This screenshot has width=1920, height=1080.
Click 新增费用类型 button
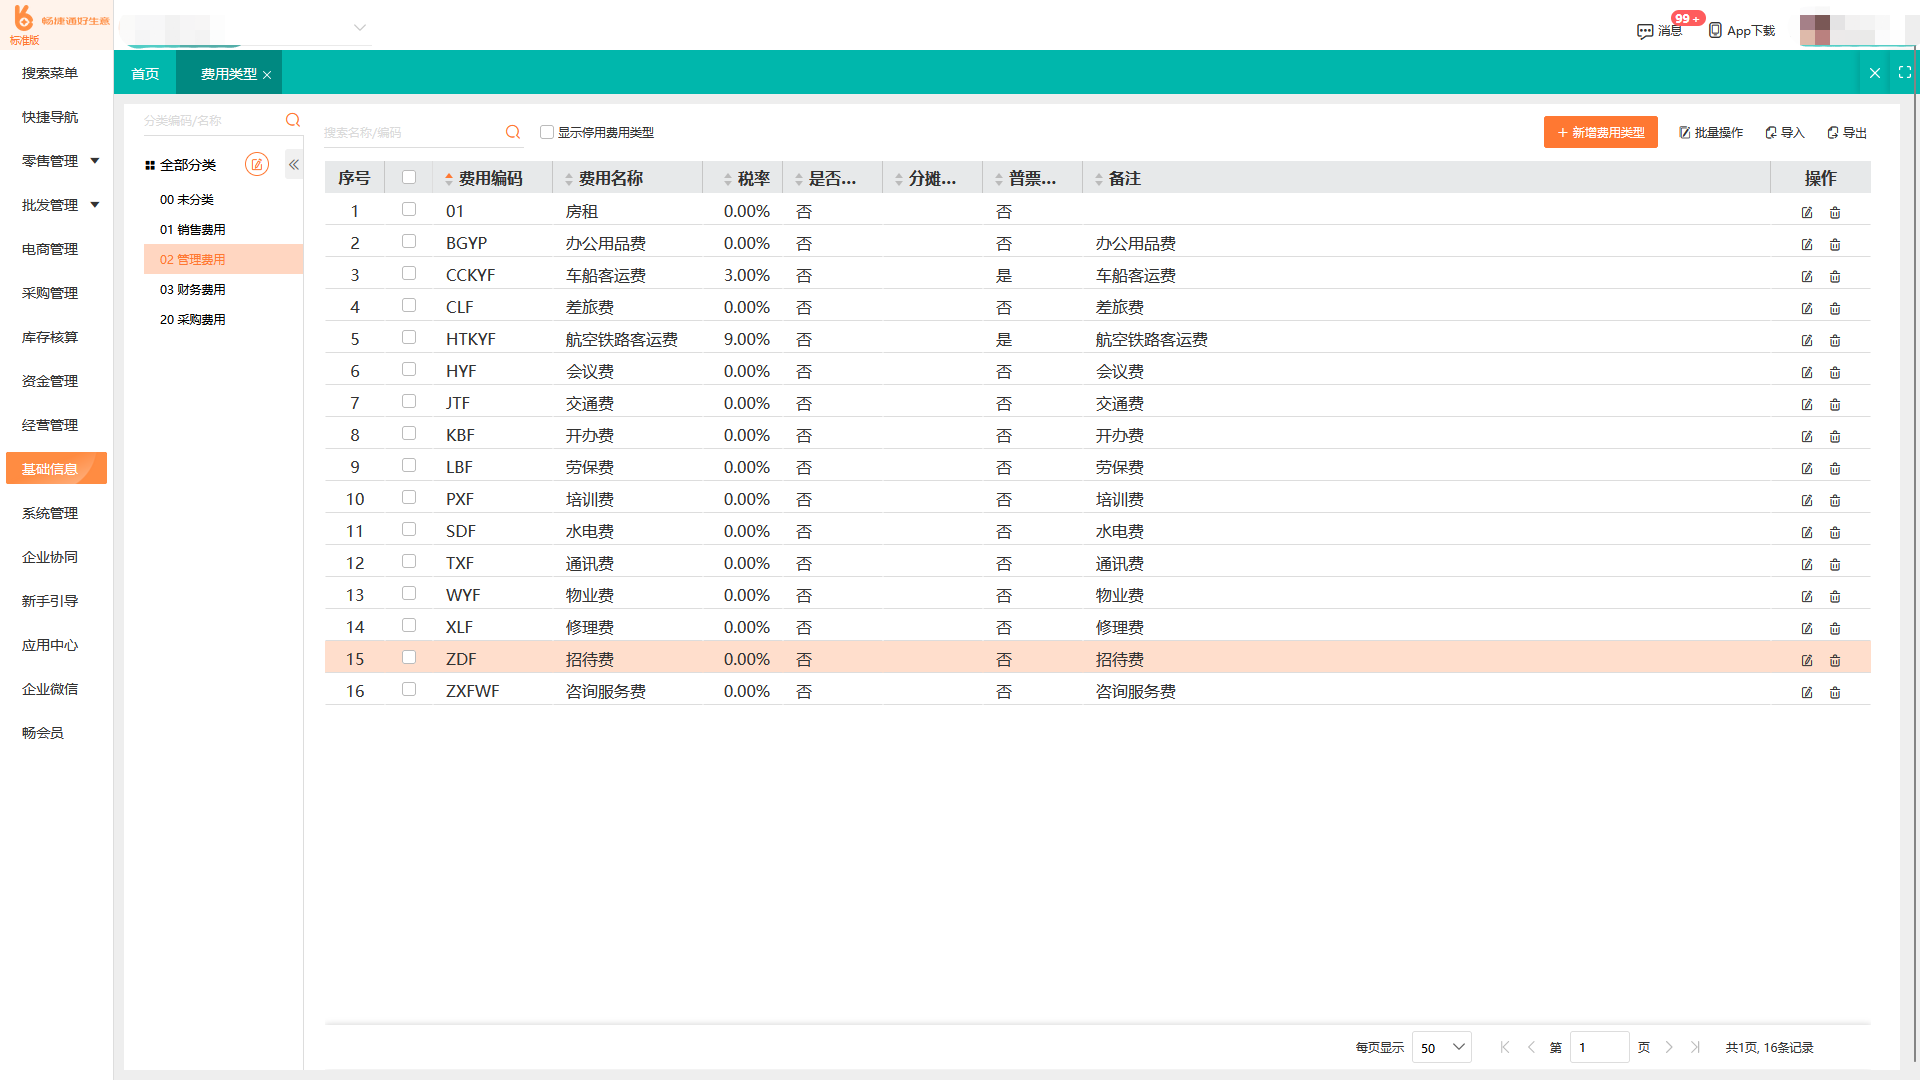1600,131
